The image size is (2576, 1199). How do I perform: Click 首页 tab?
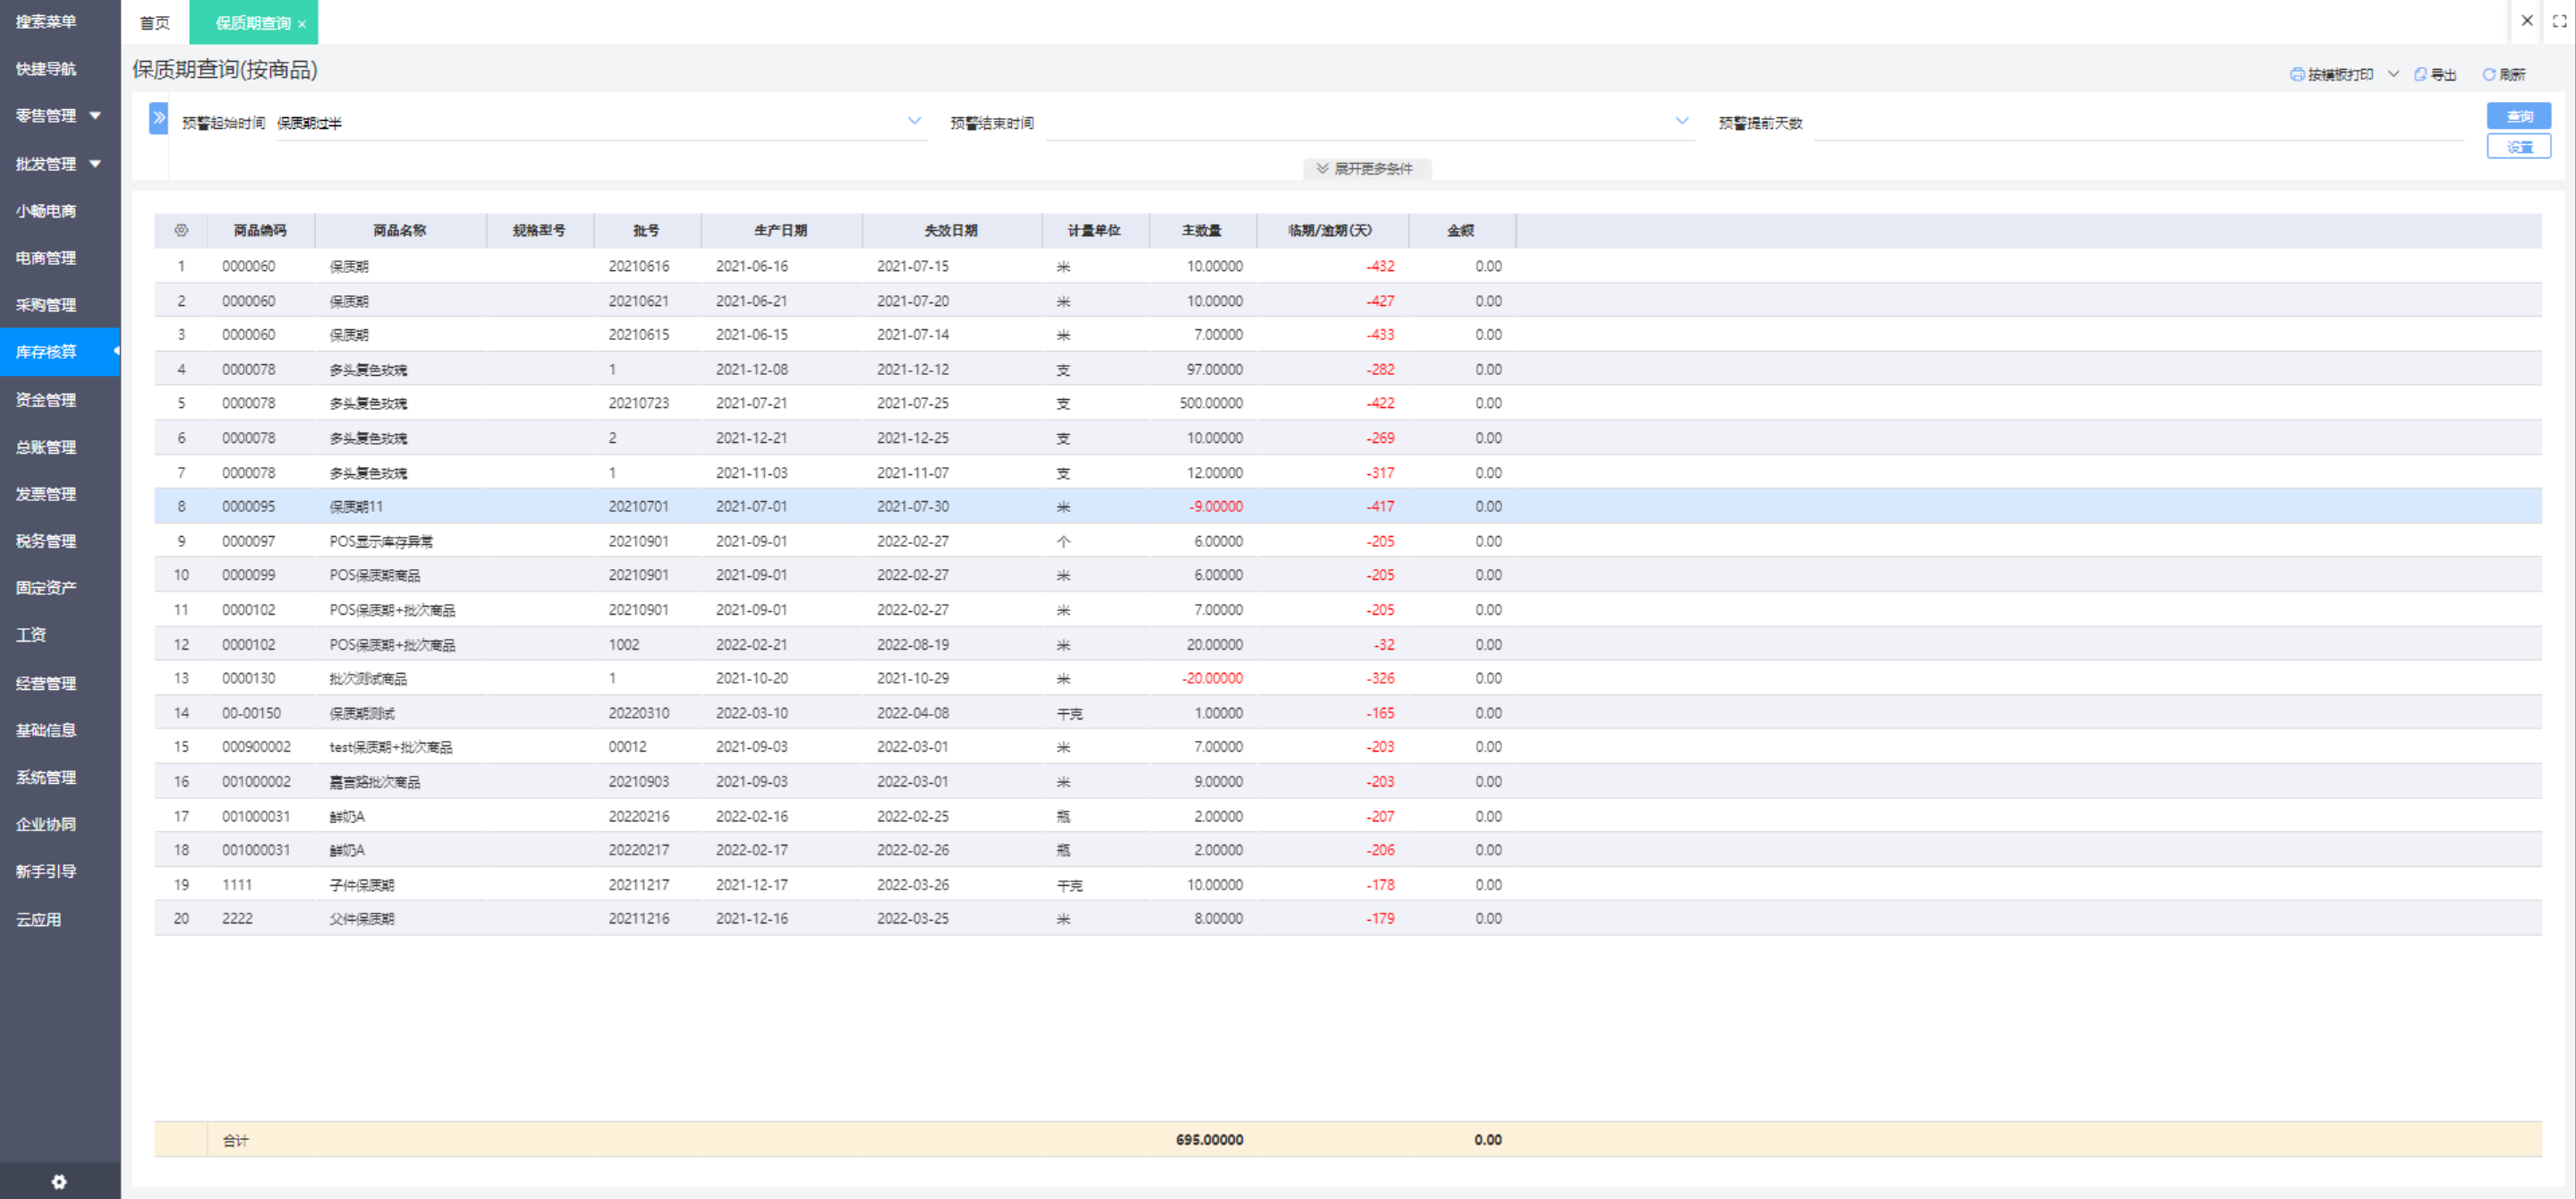(159, 21)
